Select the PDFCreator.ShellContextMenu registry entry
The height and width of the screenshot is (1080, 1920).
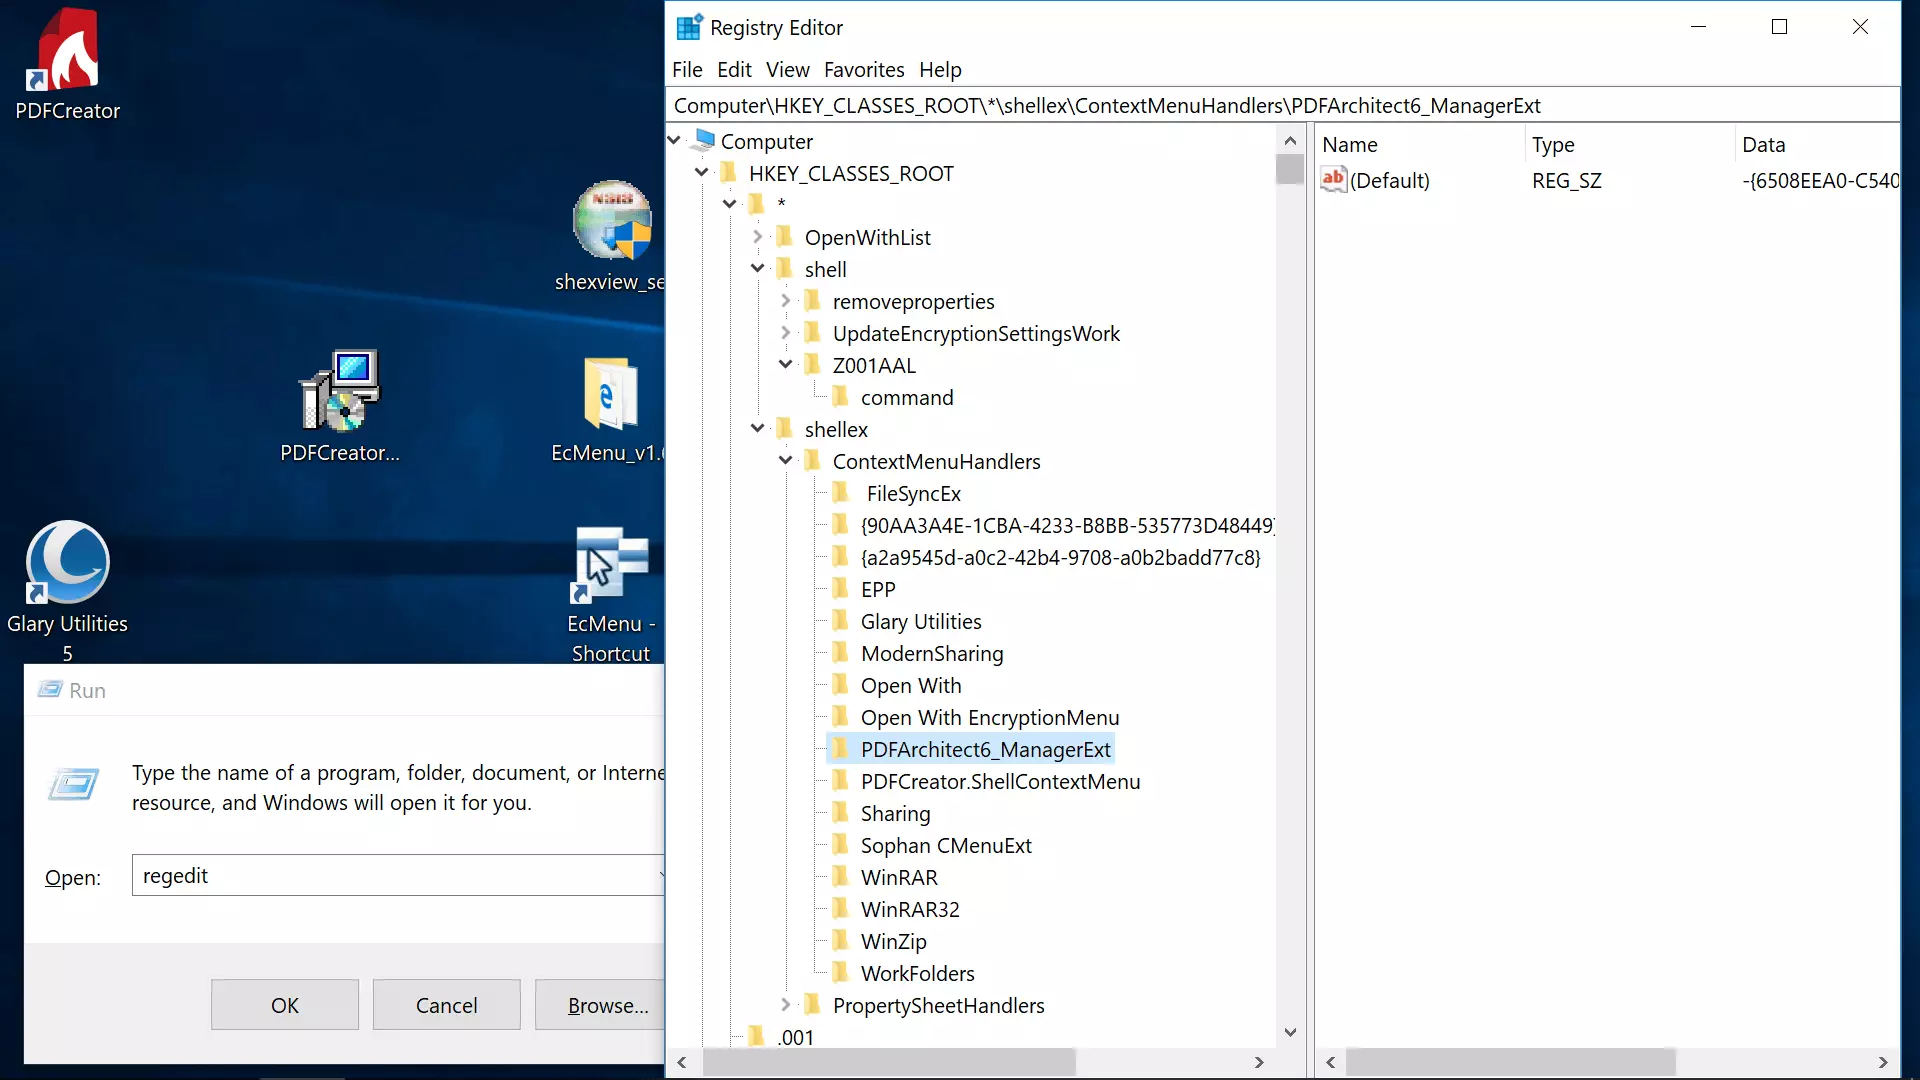1001,781
